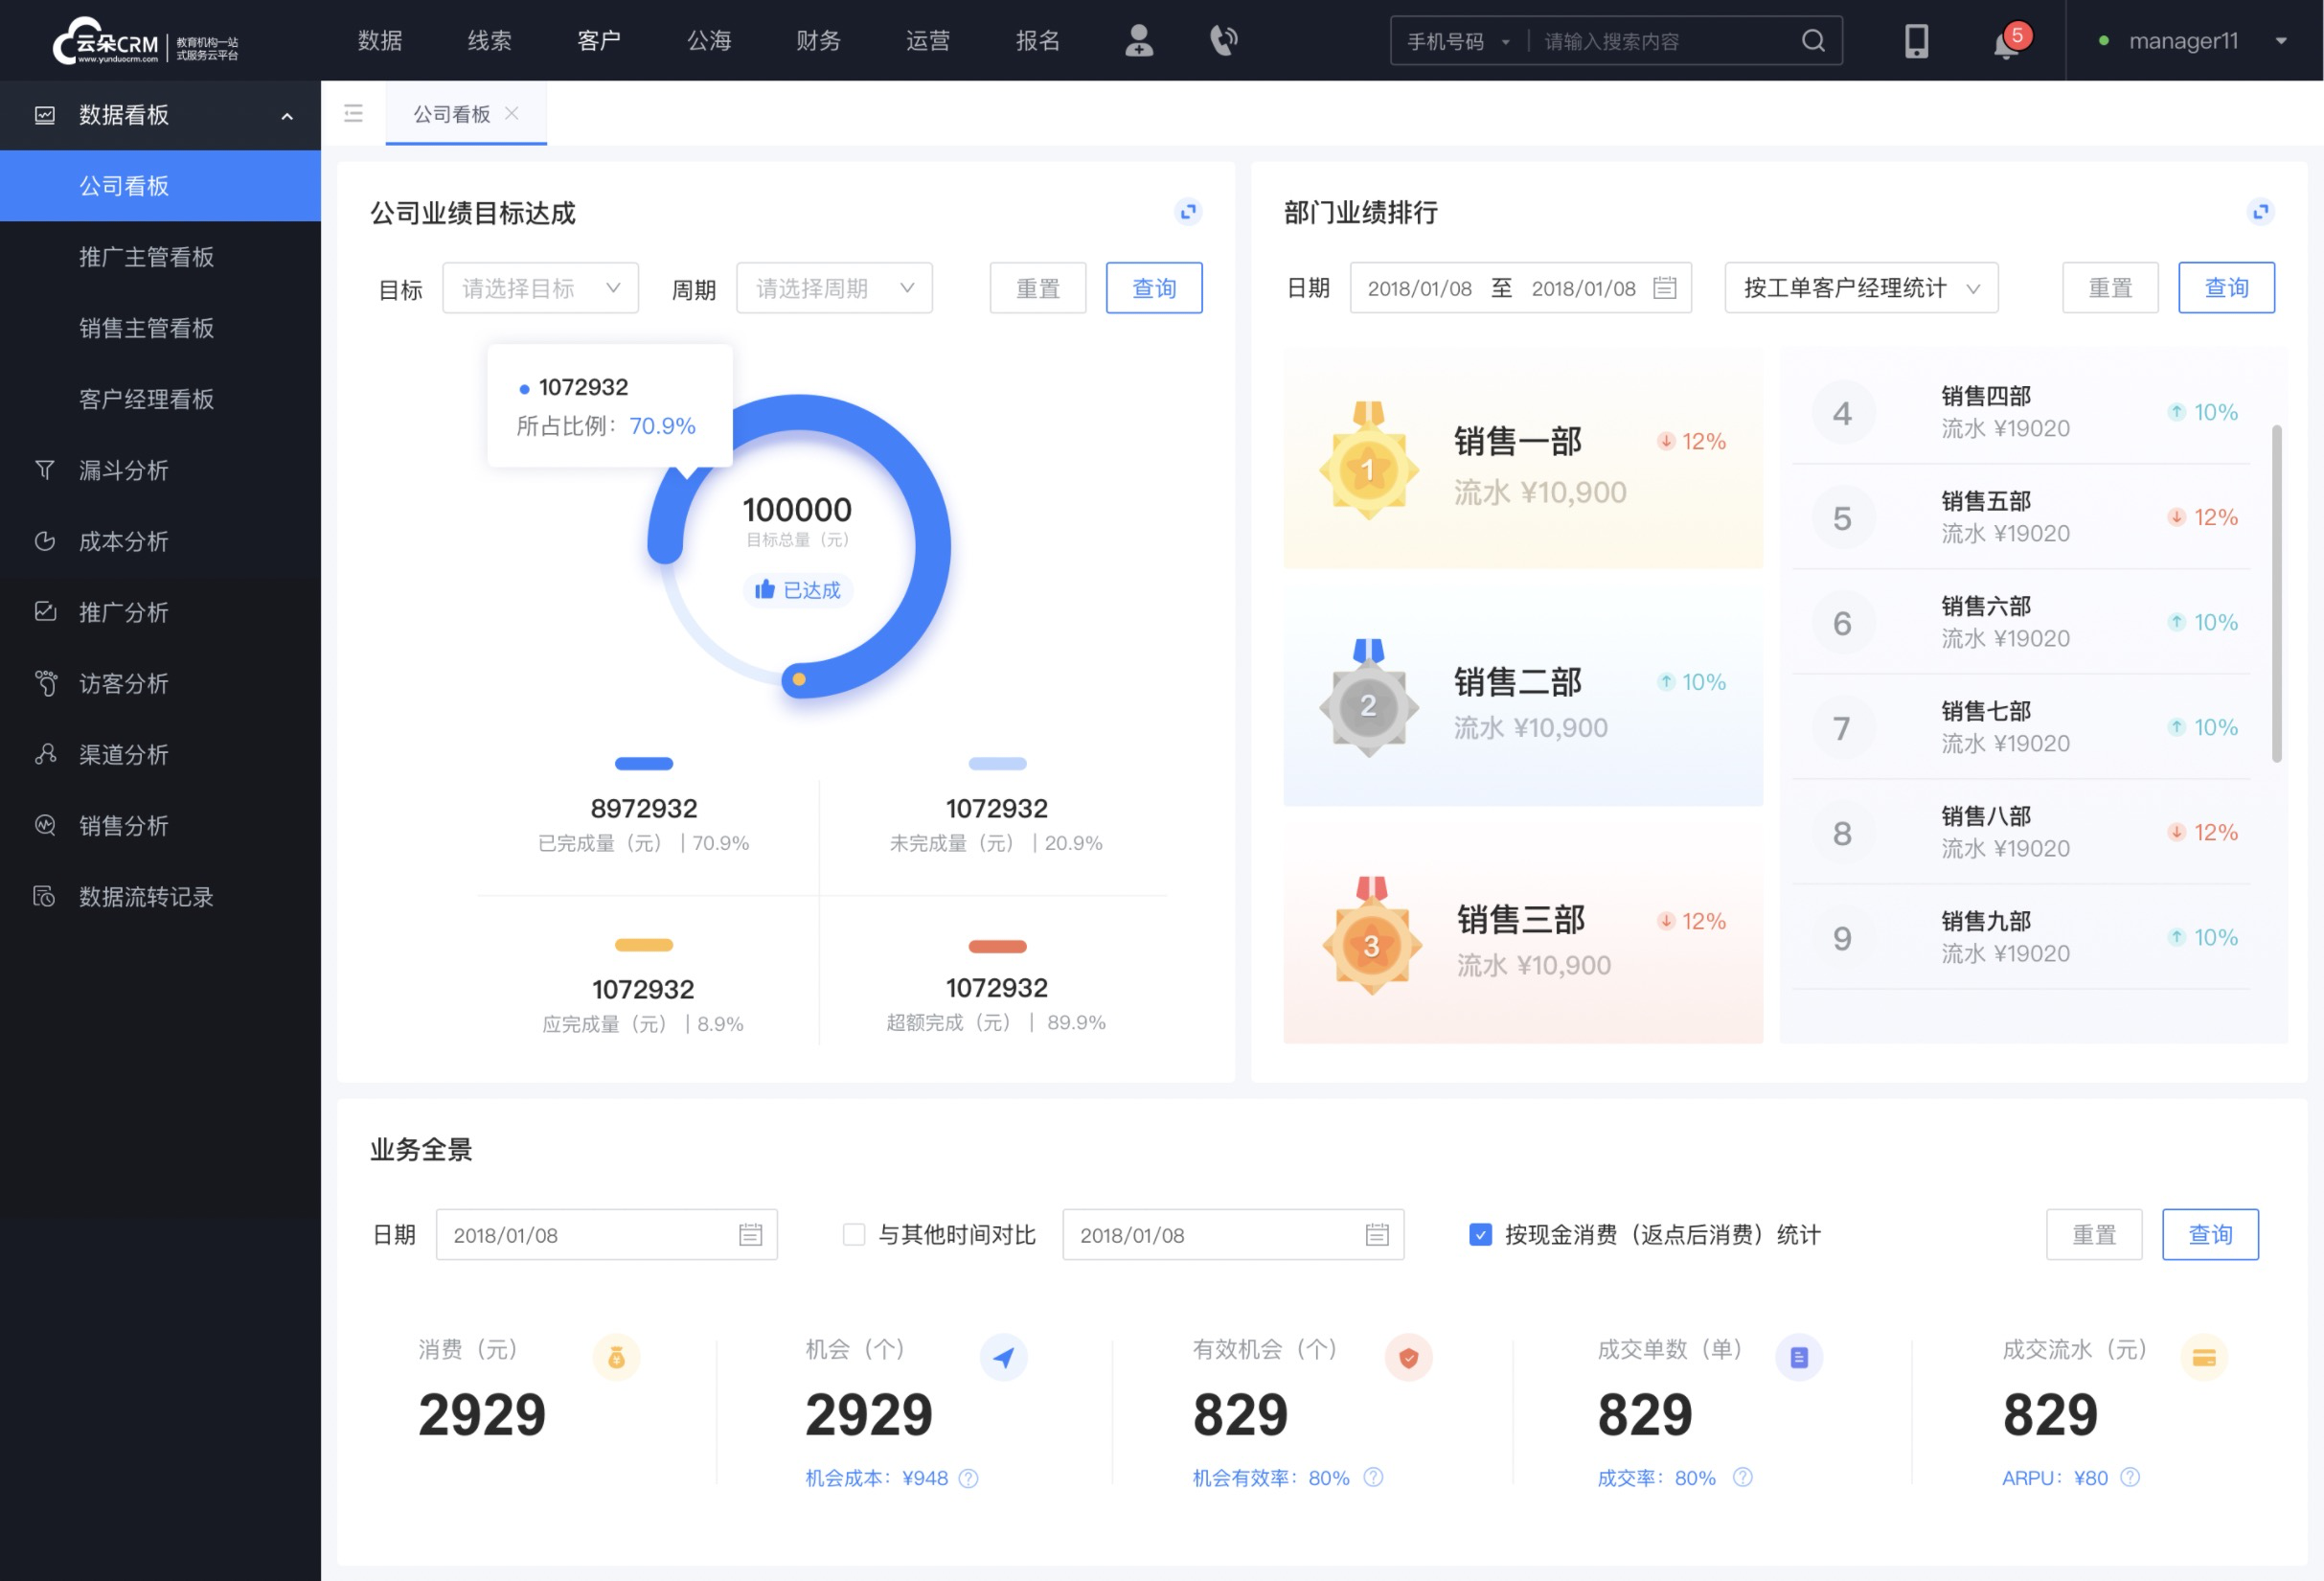Enable 按现金消费返点后消费统计 checkbox
Viewport: 2324px width, 1581px height.
[x=1474, y=1235]
